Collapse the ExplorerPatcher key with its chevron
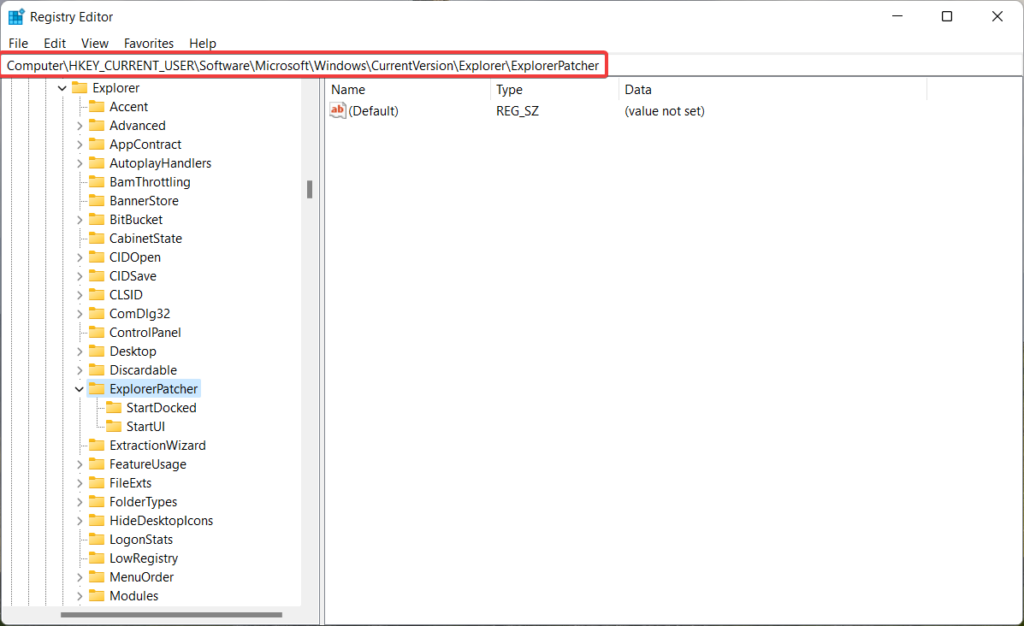Screen dimensions: 1024x626 coord(79,389)
